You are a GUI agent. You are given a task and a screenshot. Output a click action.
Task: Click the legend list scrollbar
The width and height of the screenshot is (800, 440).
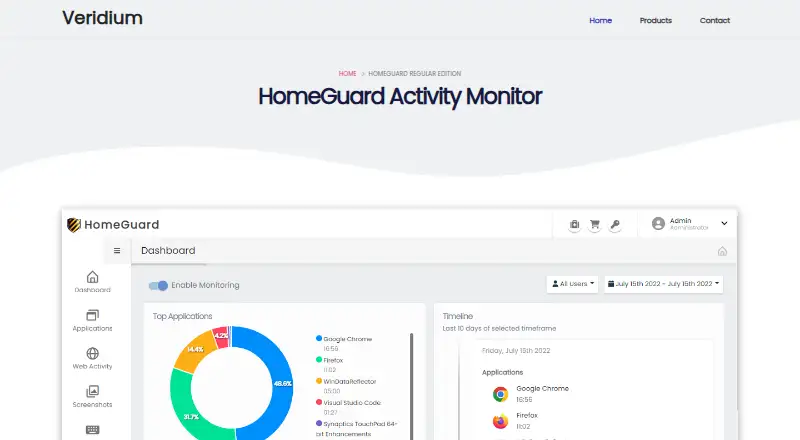[411, 386]
